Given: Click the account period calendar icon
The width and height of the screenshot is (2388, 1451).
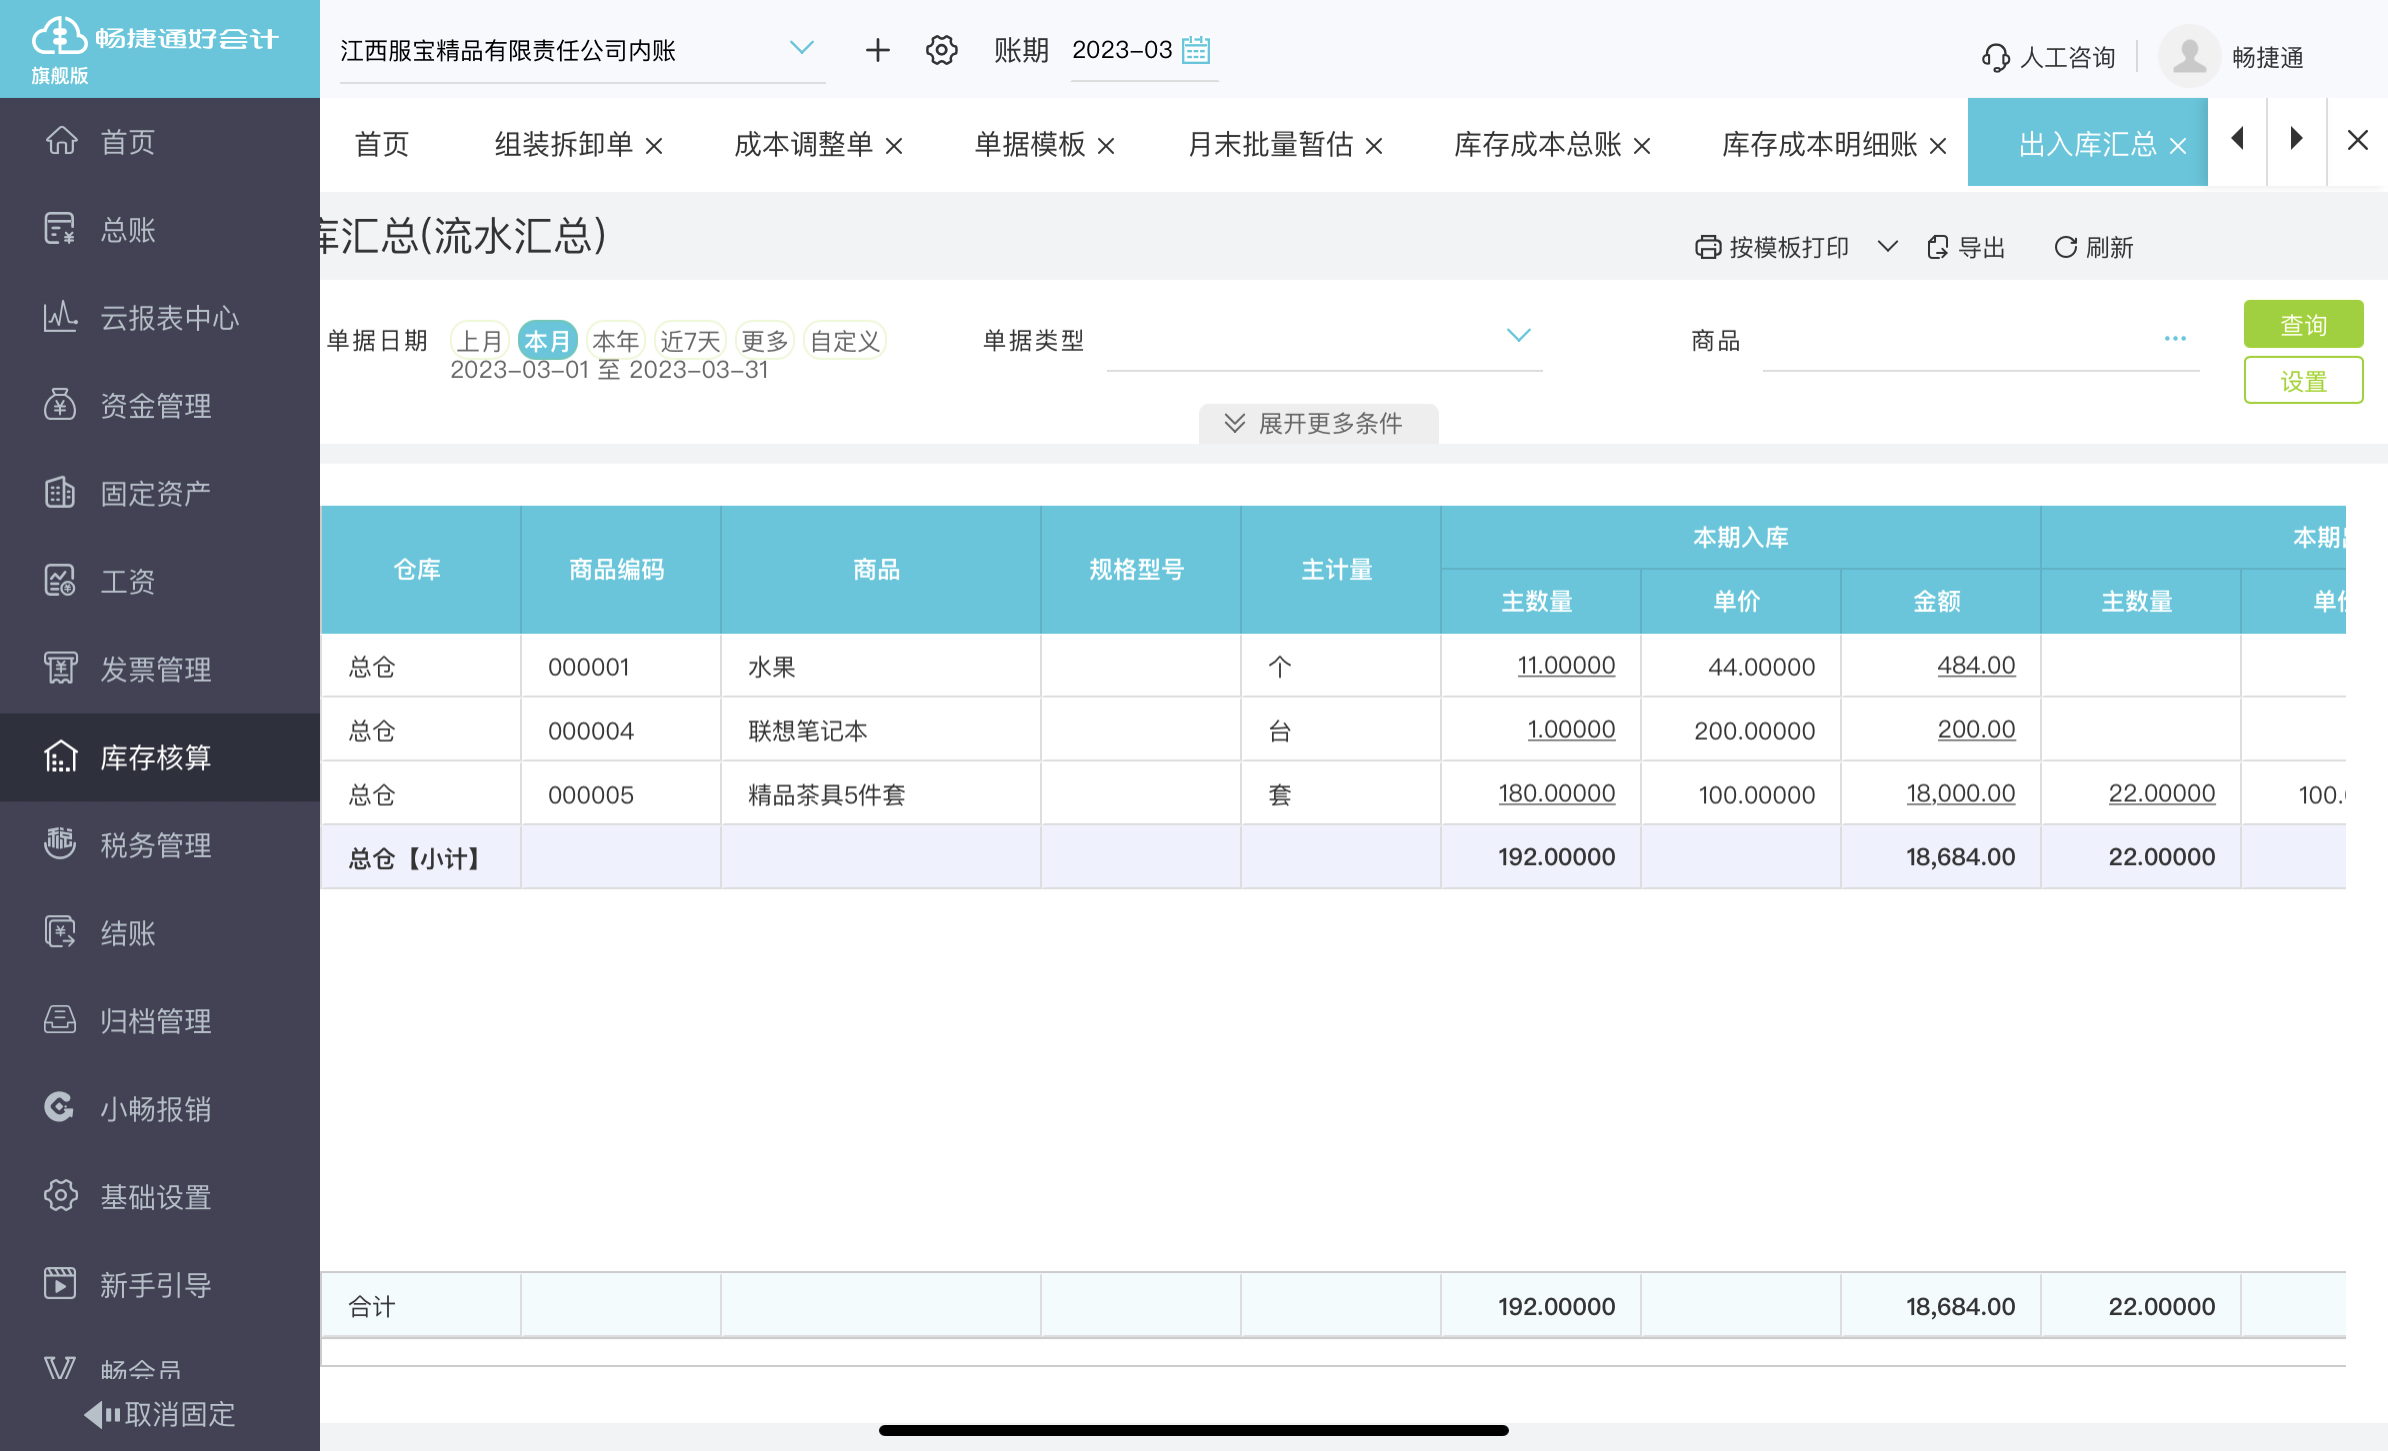Looking at the screenshot, I should tap(1196, 49).
